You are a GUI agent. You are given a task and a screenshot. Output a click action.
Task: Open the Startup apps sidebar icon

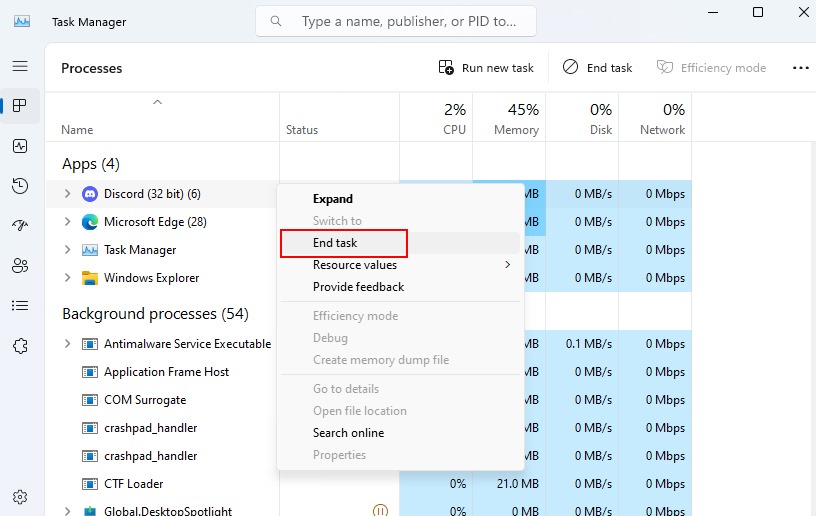pos(20,225)
